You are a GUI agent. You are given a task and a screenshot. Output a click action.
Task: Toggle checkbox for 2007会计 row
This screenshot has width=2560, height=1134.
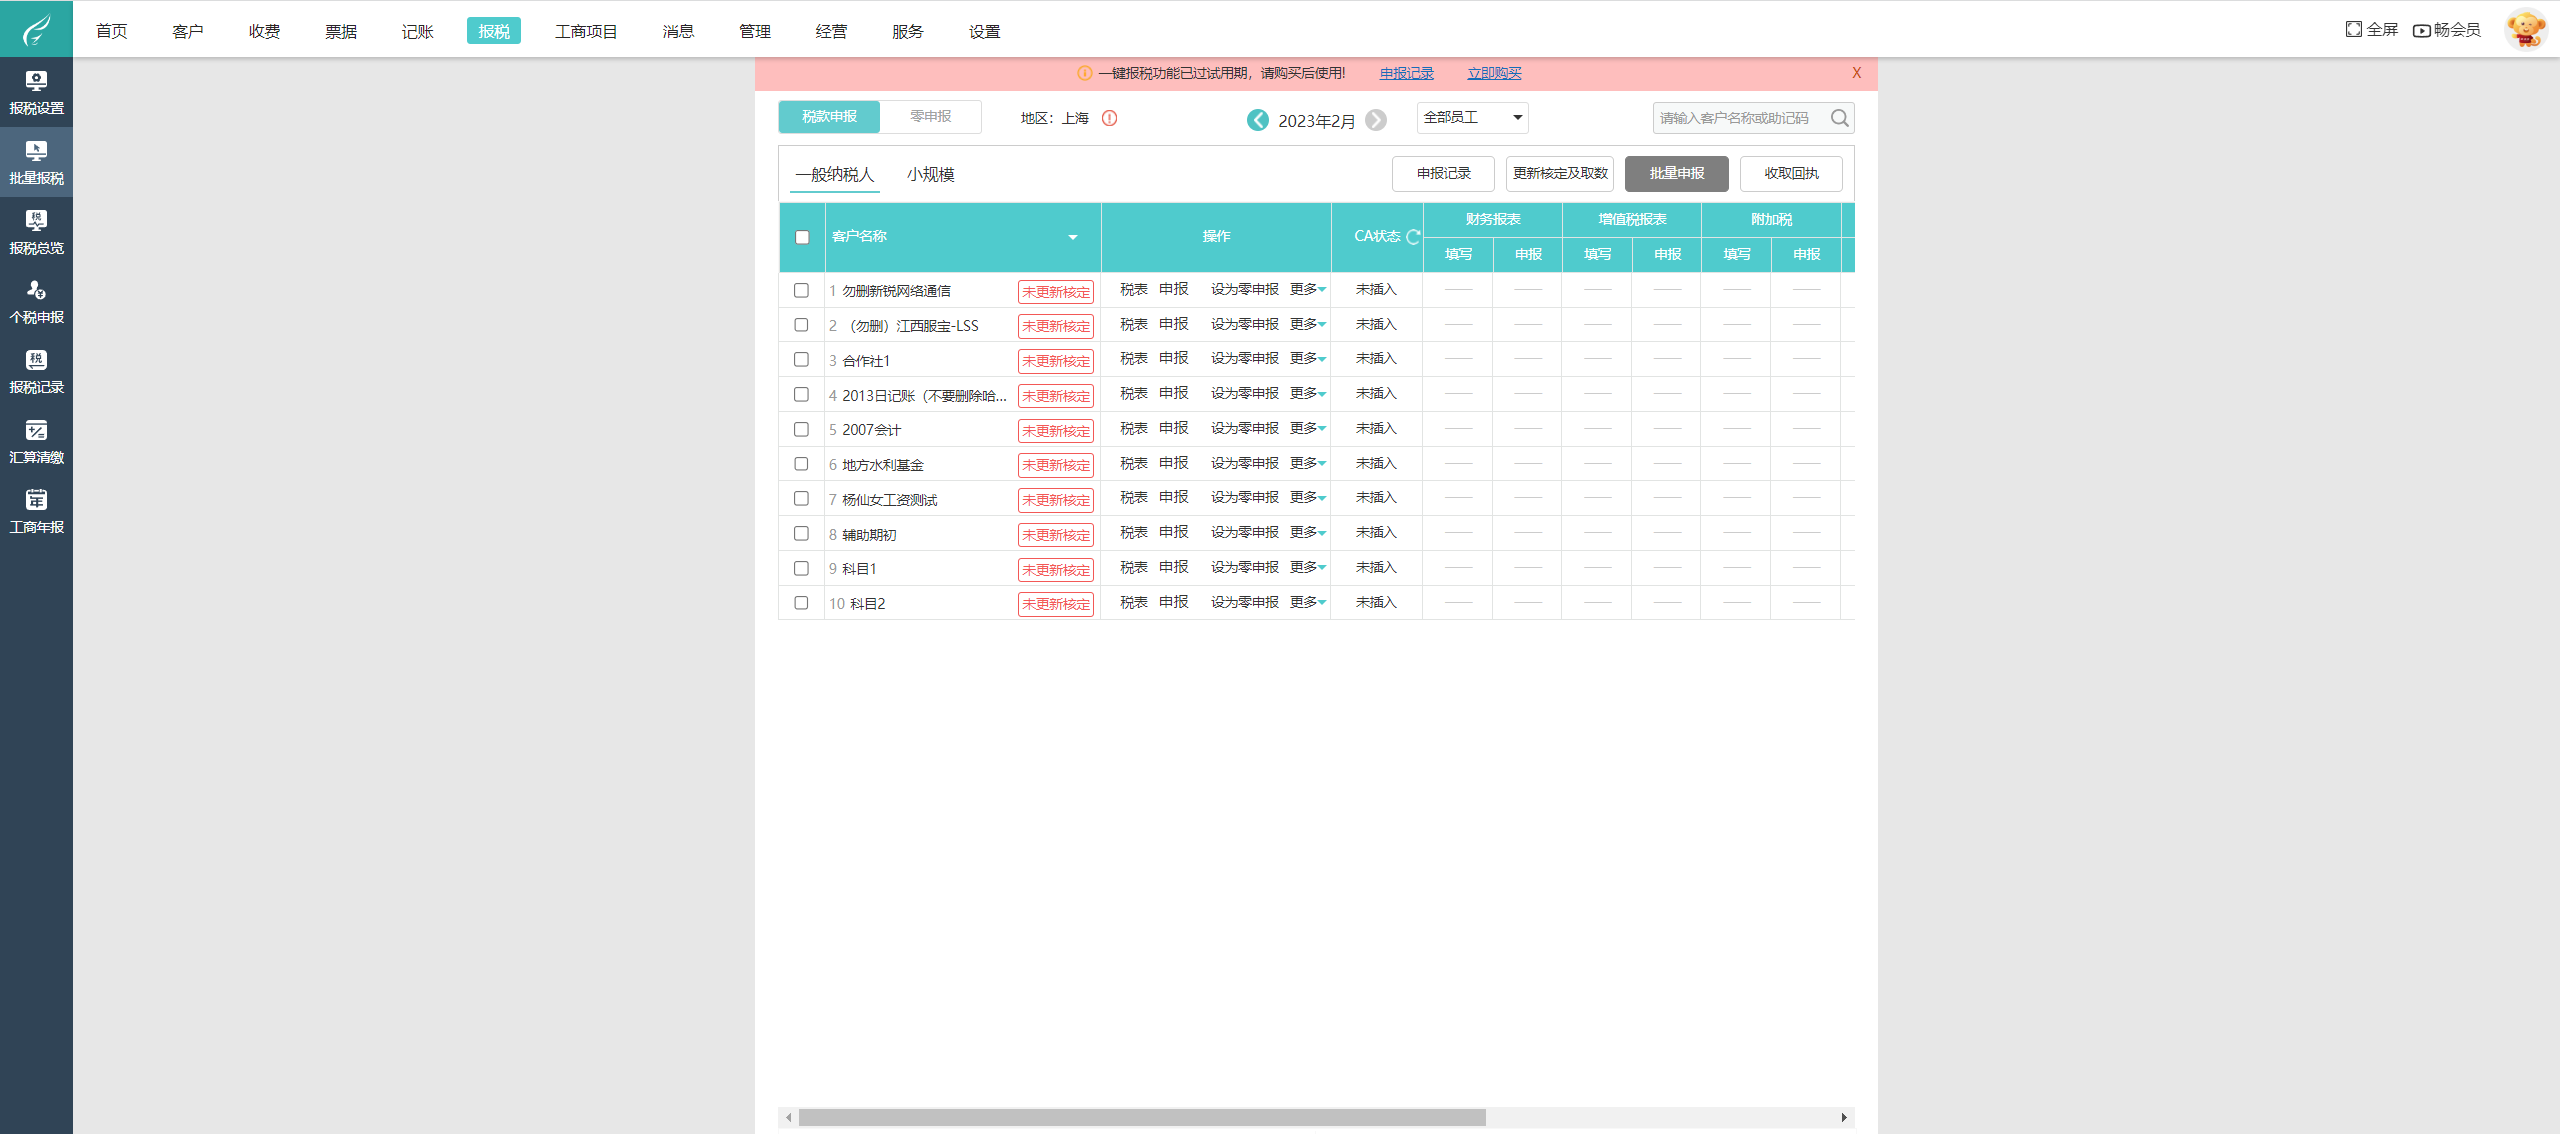(802, 429)
